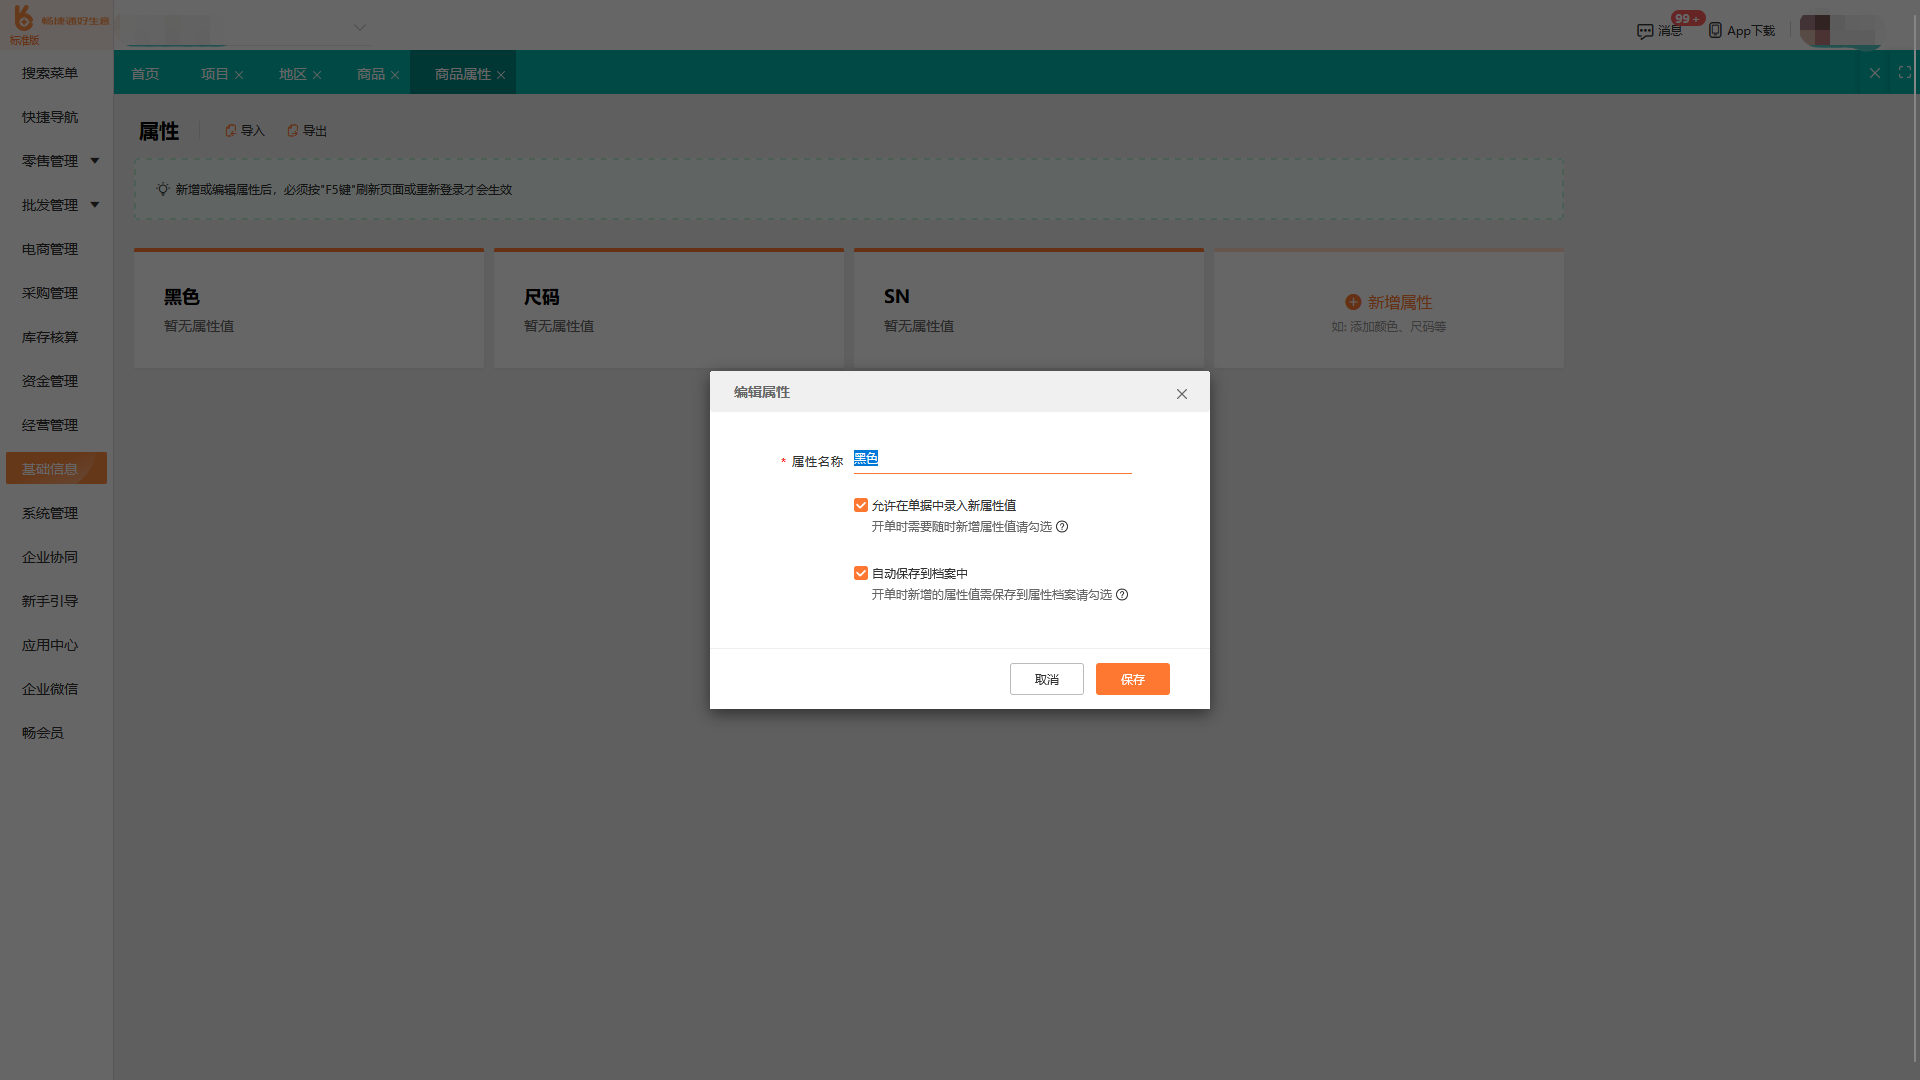The image size is (1920, 1080).
Task: Click the 取消 cancel button
Action: point(1047,679)
